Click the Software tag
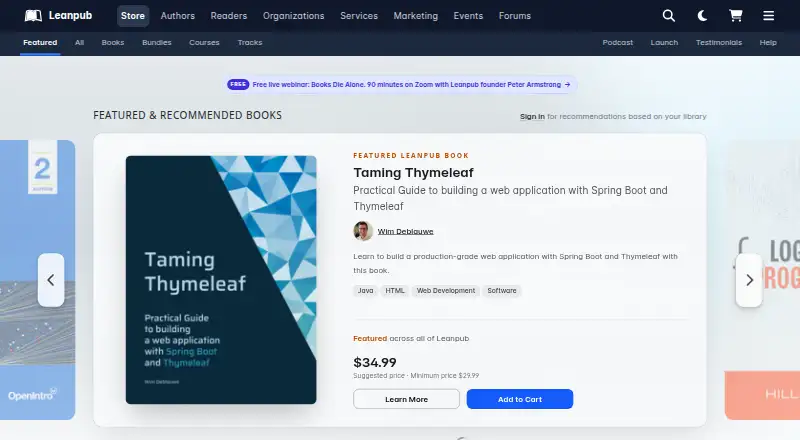This screenshot has width=800, height=440. click(502, 290)
